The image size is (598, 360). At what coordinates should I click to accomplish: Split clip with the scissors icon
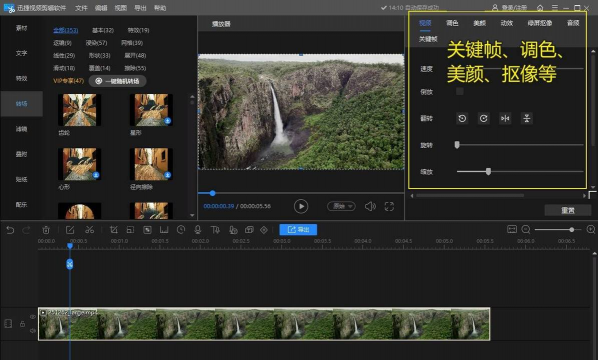(90, 230)
